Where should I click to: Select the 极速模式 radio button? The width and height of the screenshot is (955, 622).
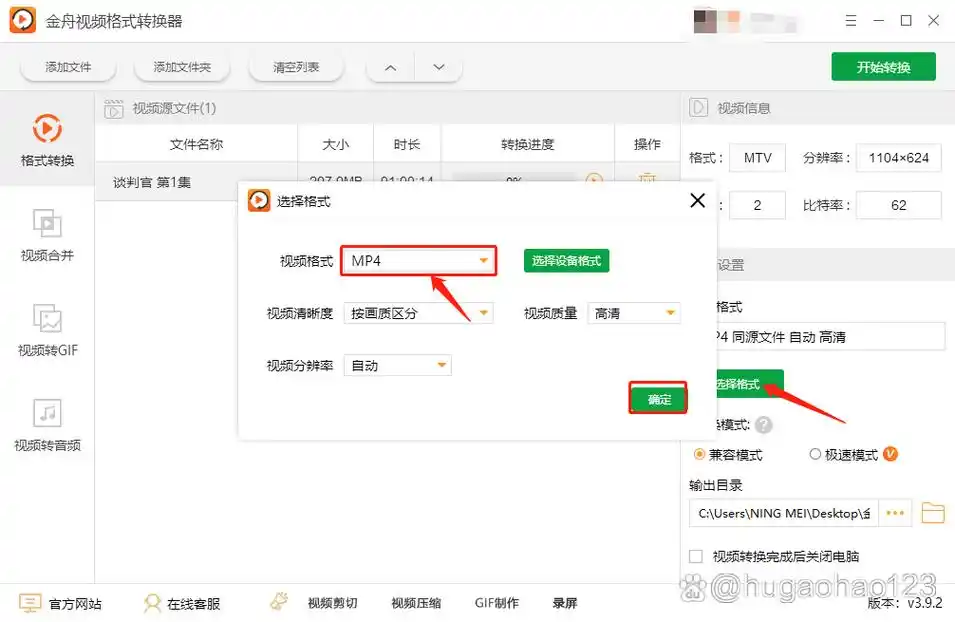point(815,455)
